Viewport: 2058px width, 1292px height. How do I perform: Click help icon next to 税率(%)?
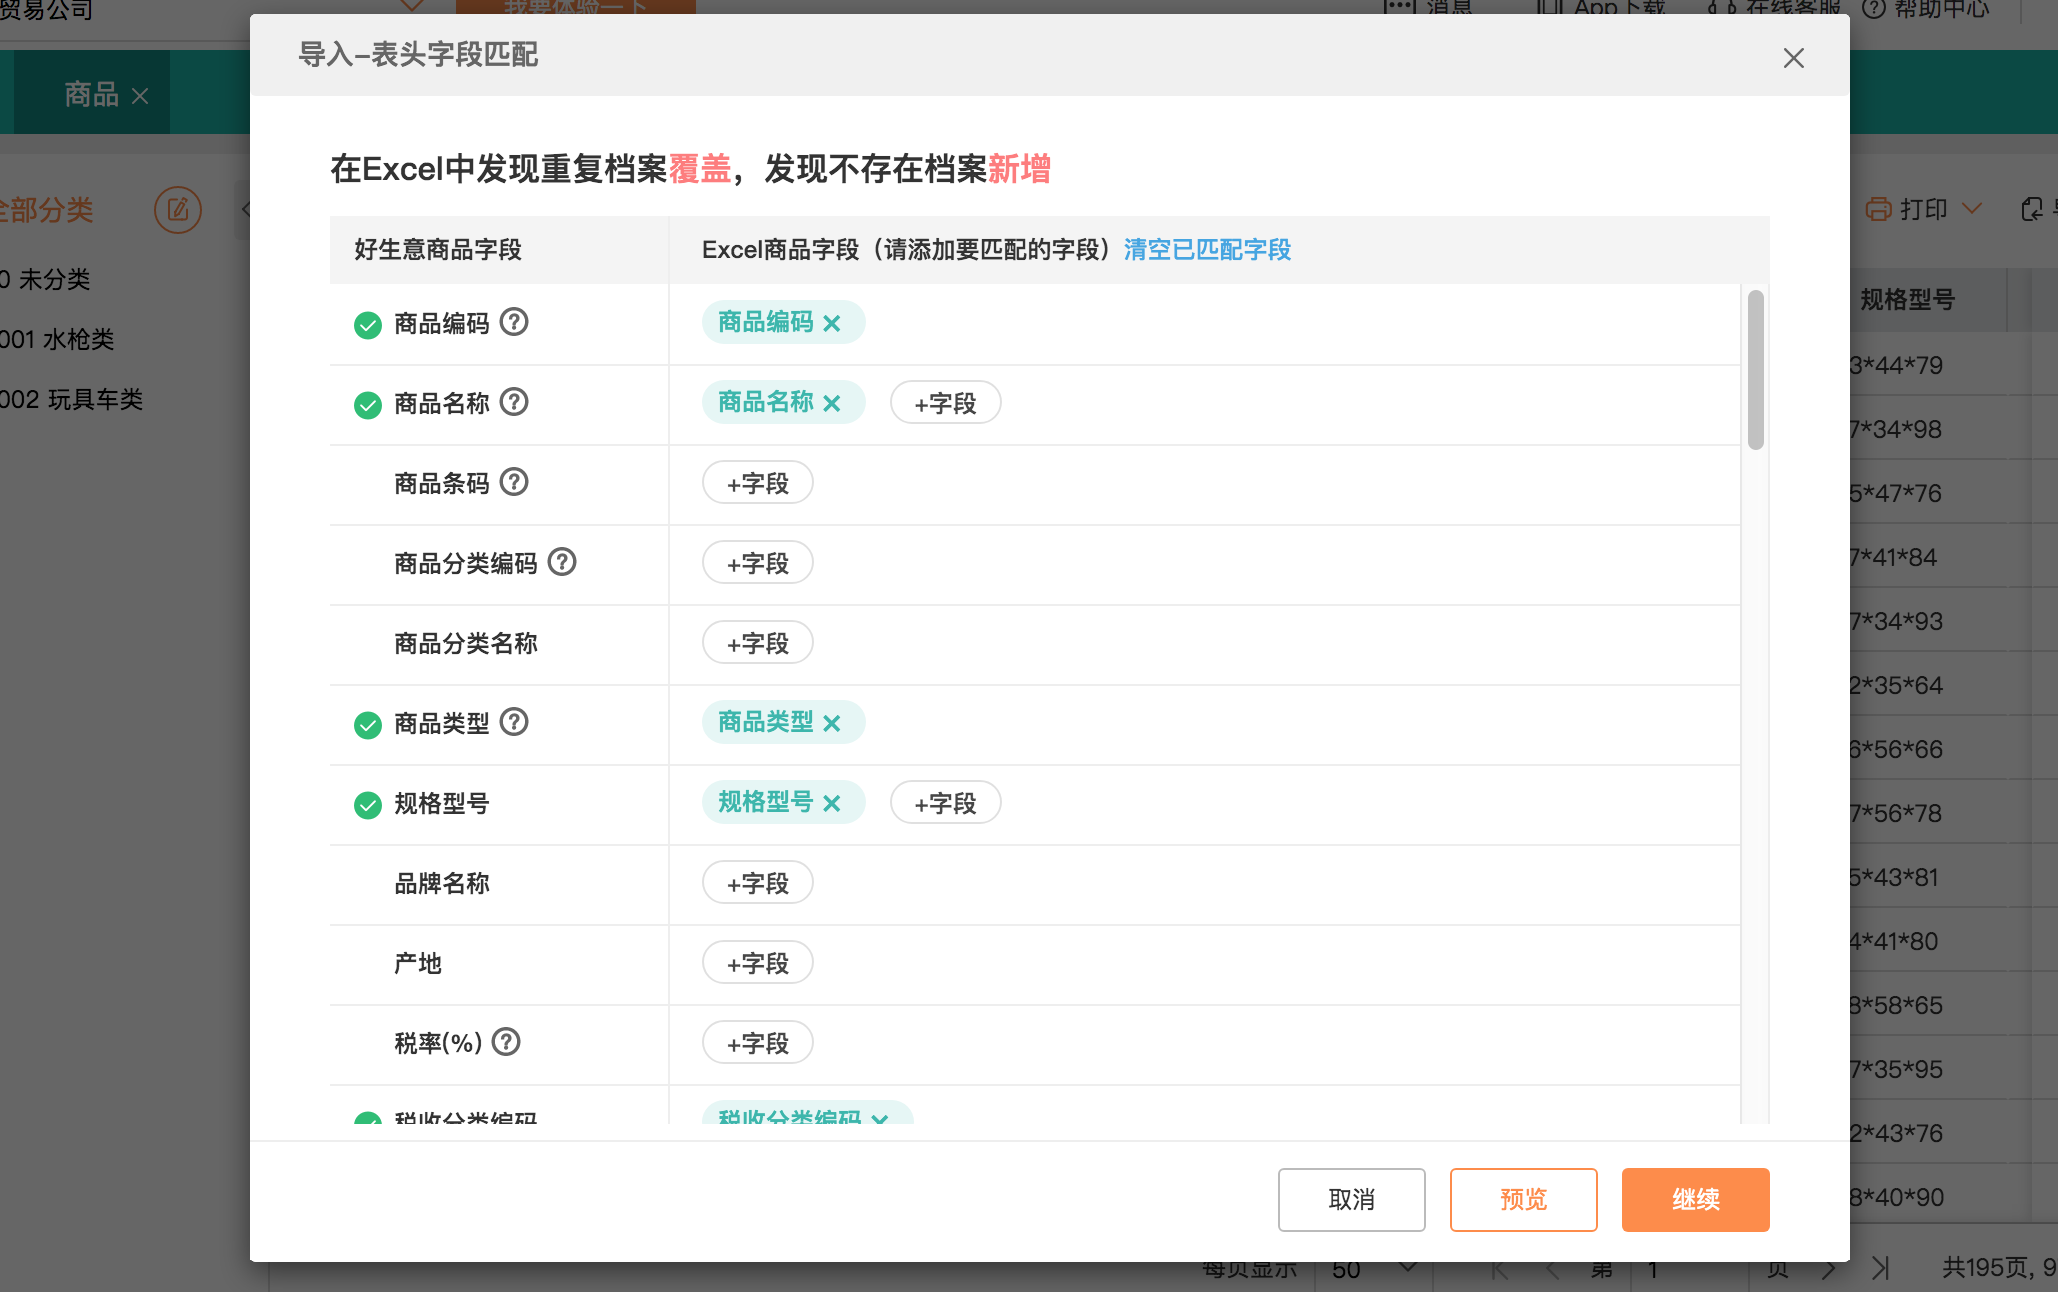click(x=509, y=1042)
